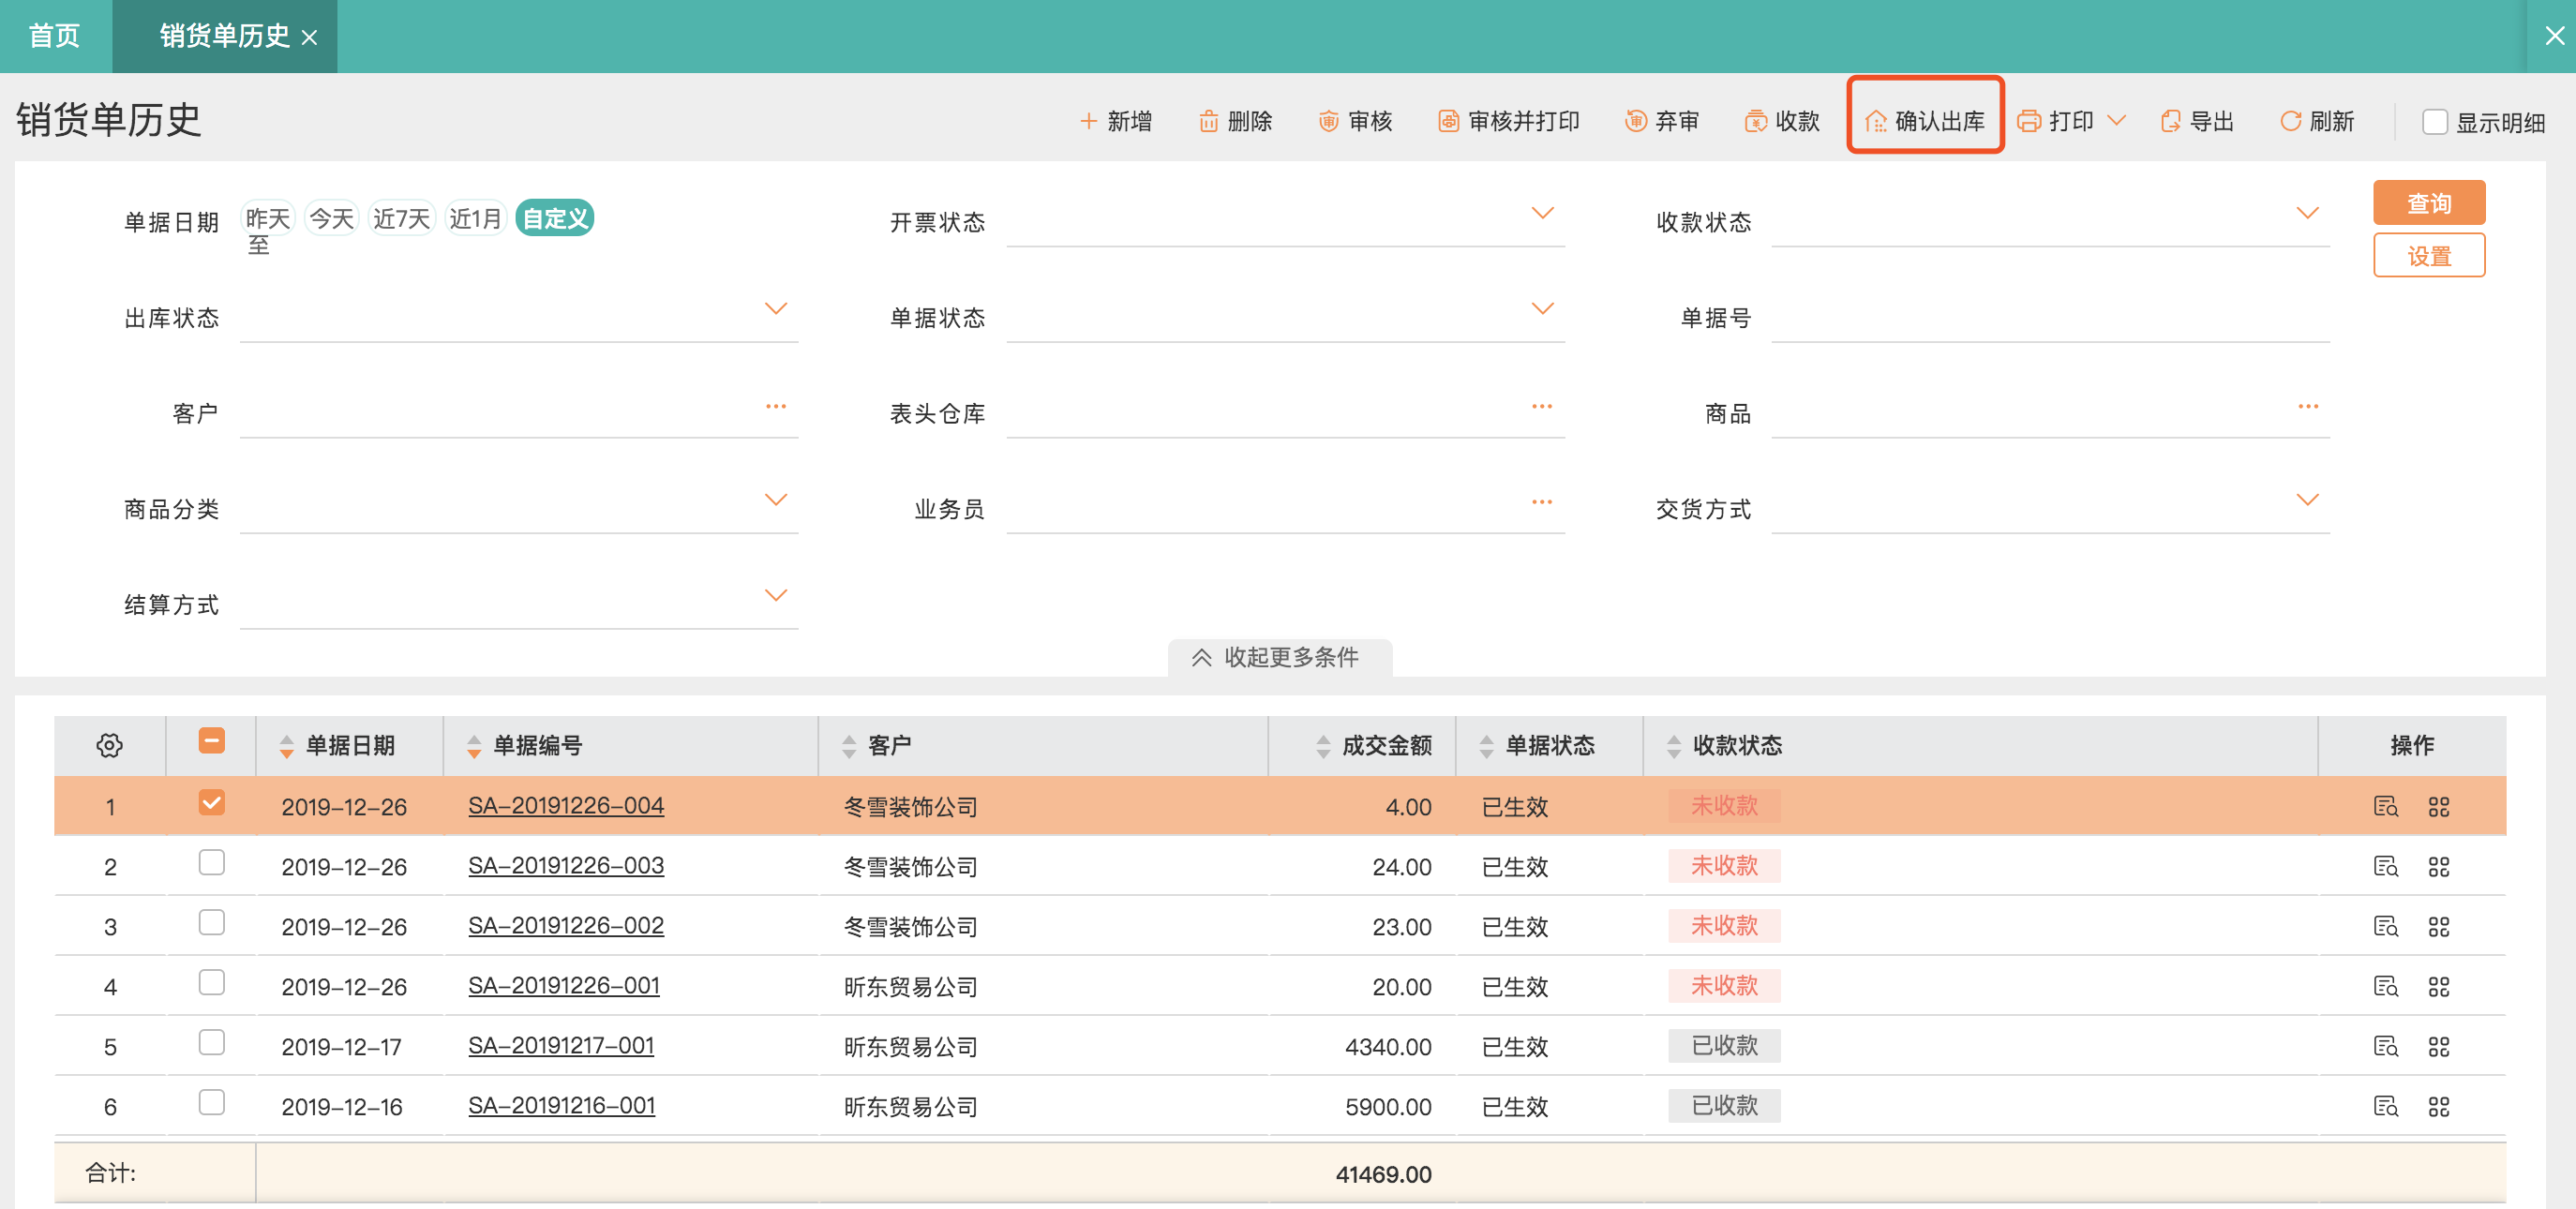Click the 查询 (search) button
The width and height of the screenshot is (2576, 1209).
click(2436, 202)
